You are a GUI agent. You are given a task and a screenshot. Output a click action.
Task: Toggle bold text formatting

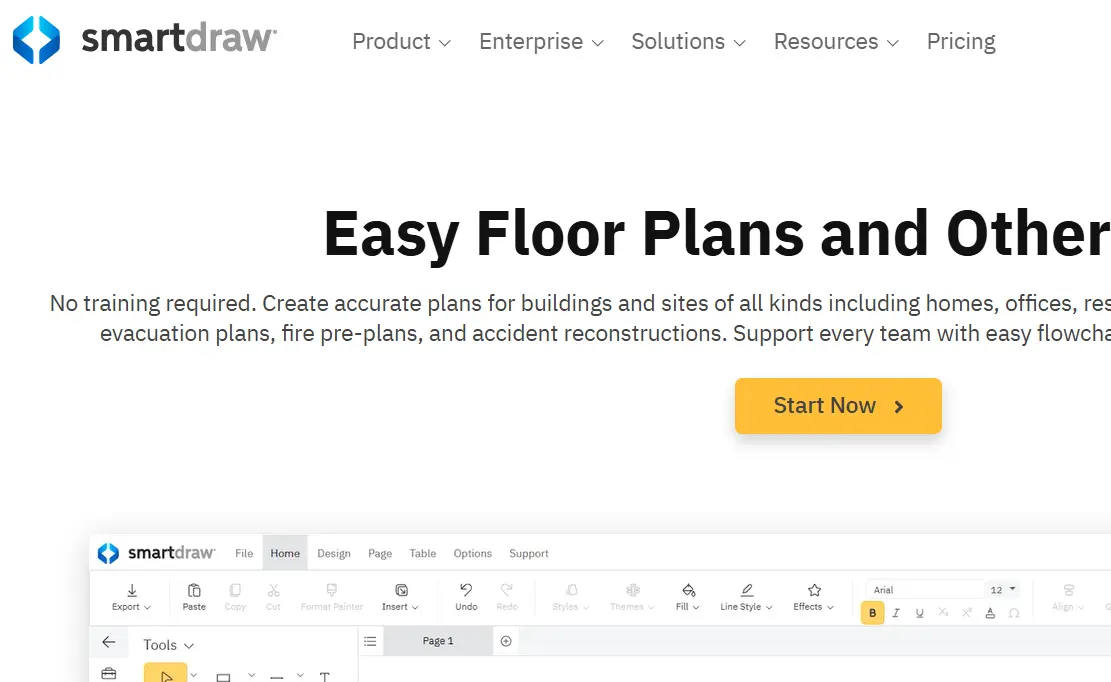click(872, 613)
